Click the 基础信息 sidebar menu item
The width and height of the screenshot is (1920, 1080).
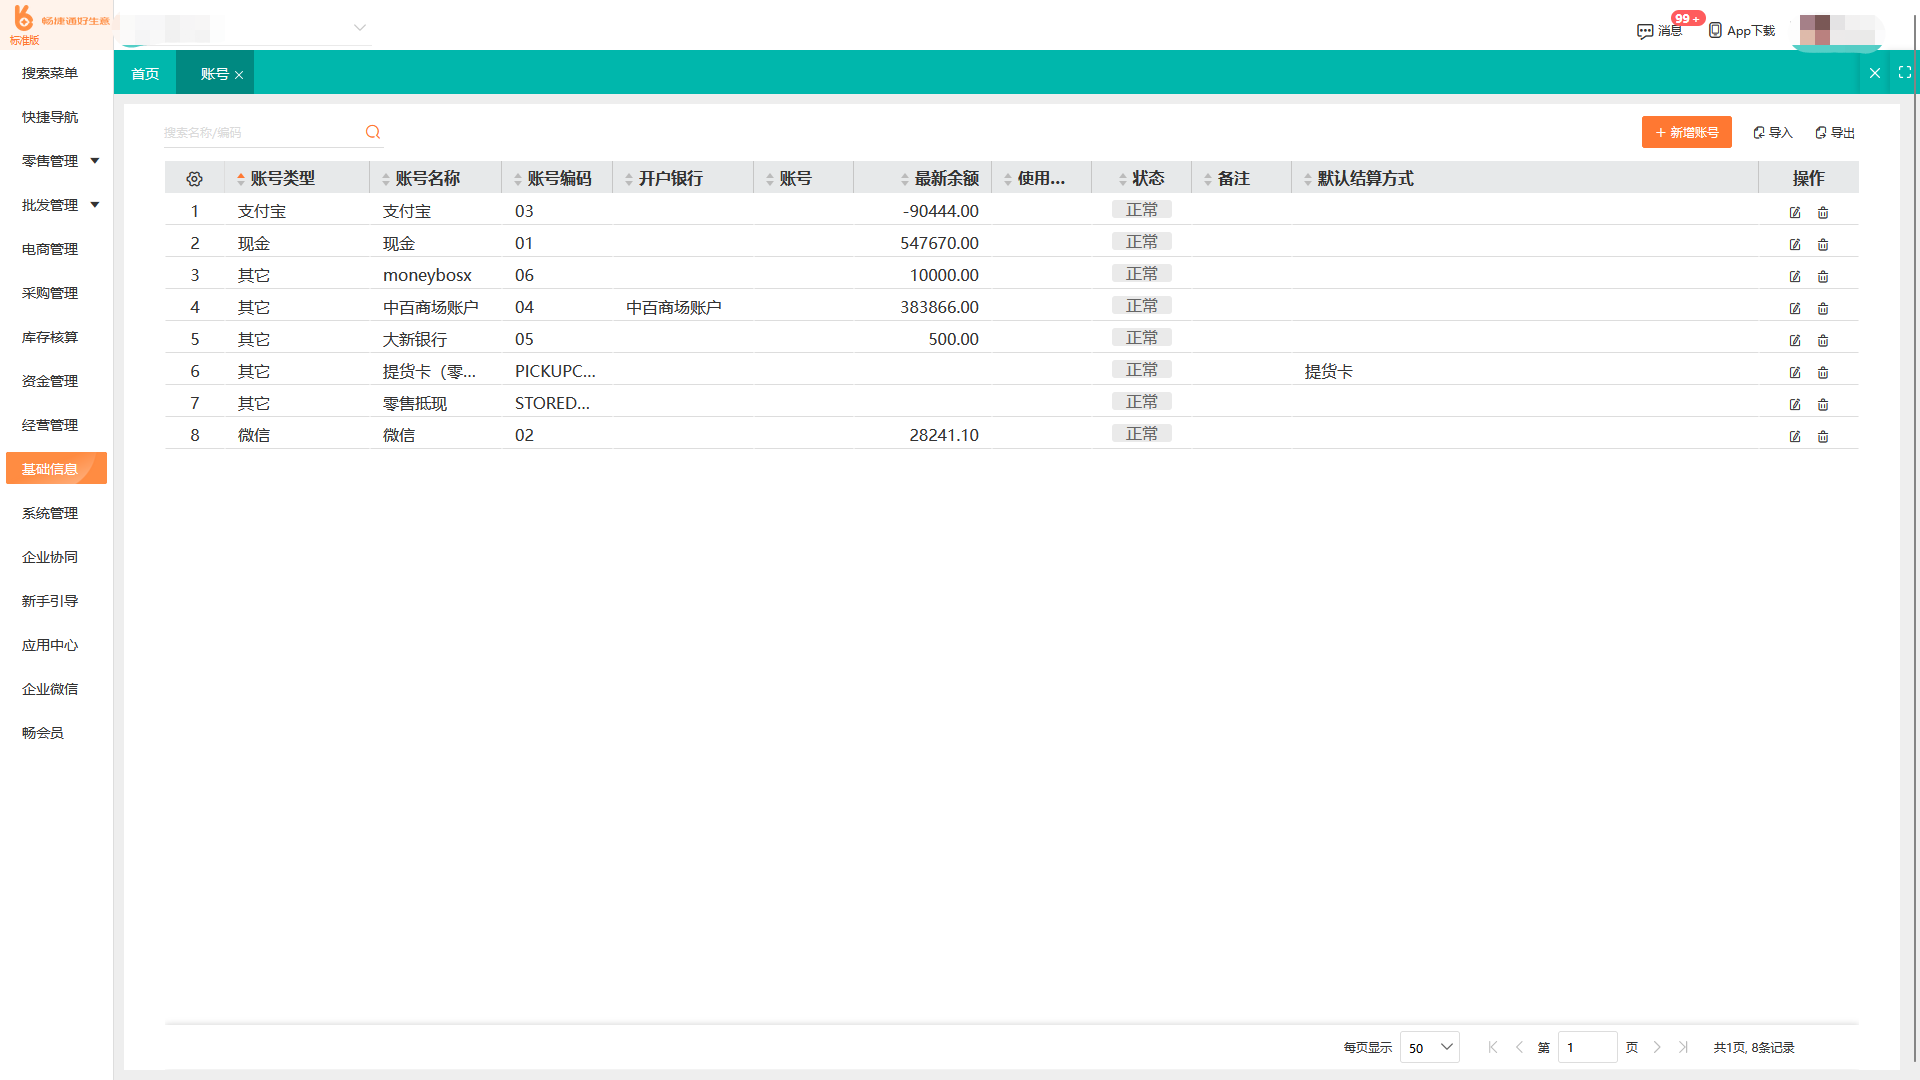(x=54, y=468)
